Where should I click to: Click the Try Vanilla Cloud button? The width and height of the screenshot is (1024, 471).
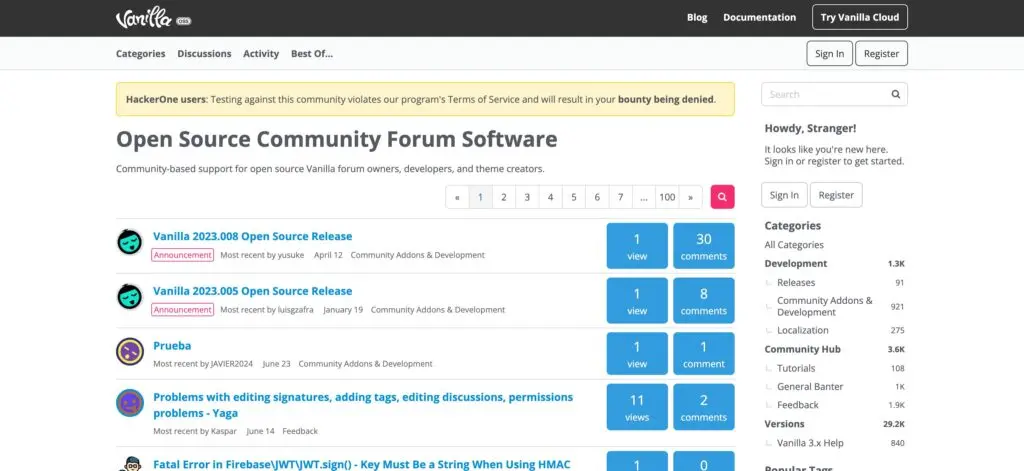coord(859,18)
